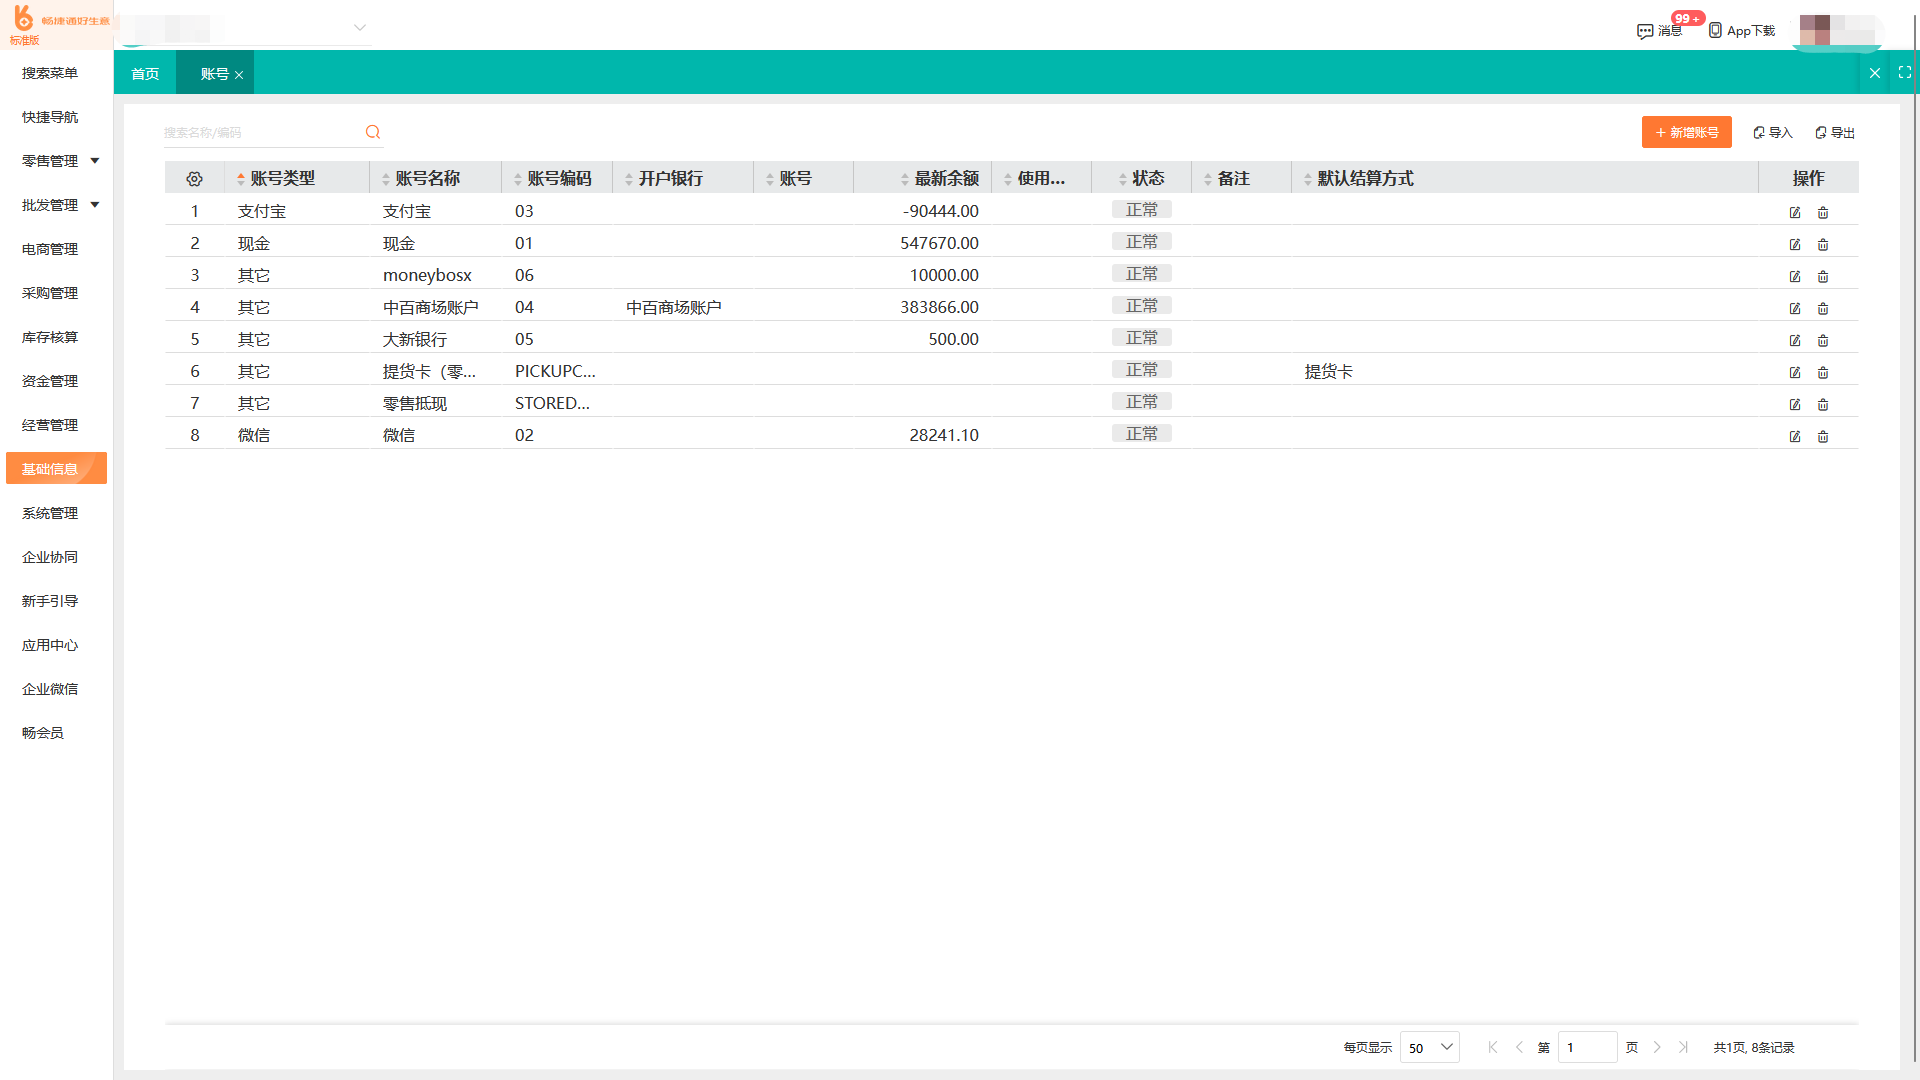Click the search magnifier icon
1920x1080 pixels.
[x=373, y=131]
